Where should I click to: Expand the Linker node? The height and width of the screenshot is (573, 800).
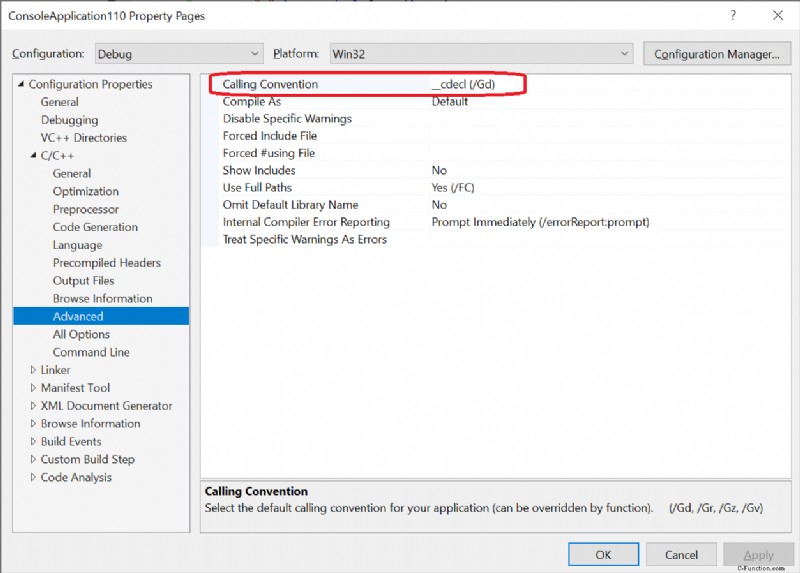(33, 370)
